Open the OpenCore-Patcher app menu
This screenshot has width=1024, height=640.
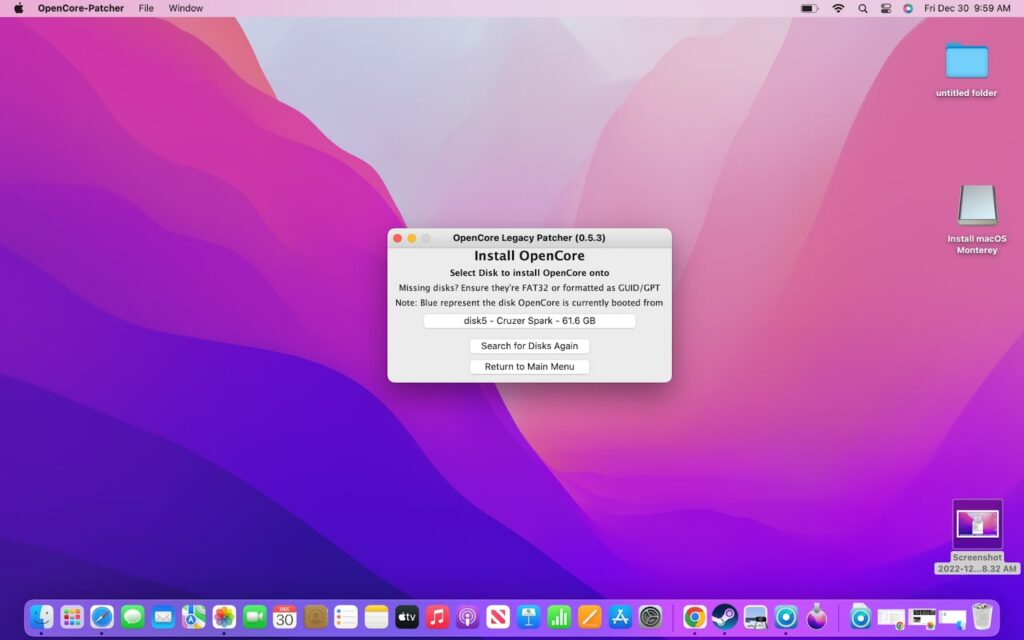coord(80,8)
